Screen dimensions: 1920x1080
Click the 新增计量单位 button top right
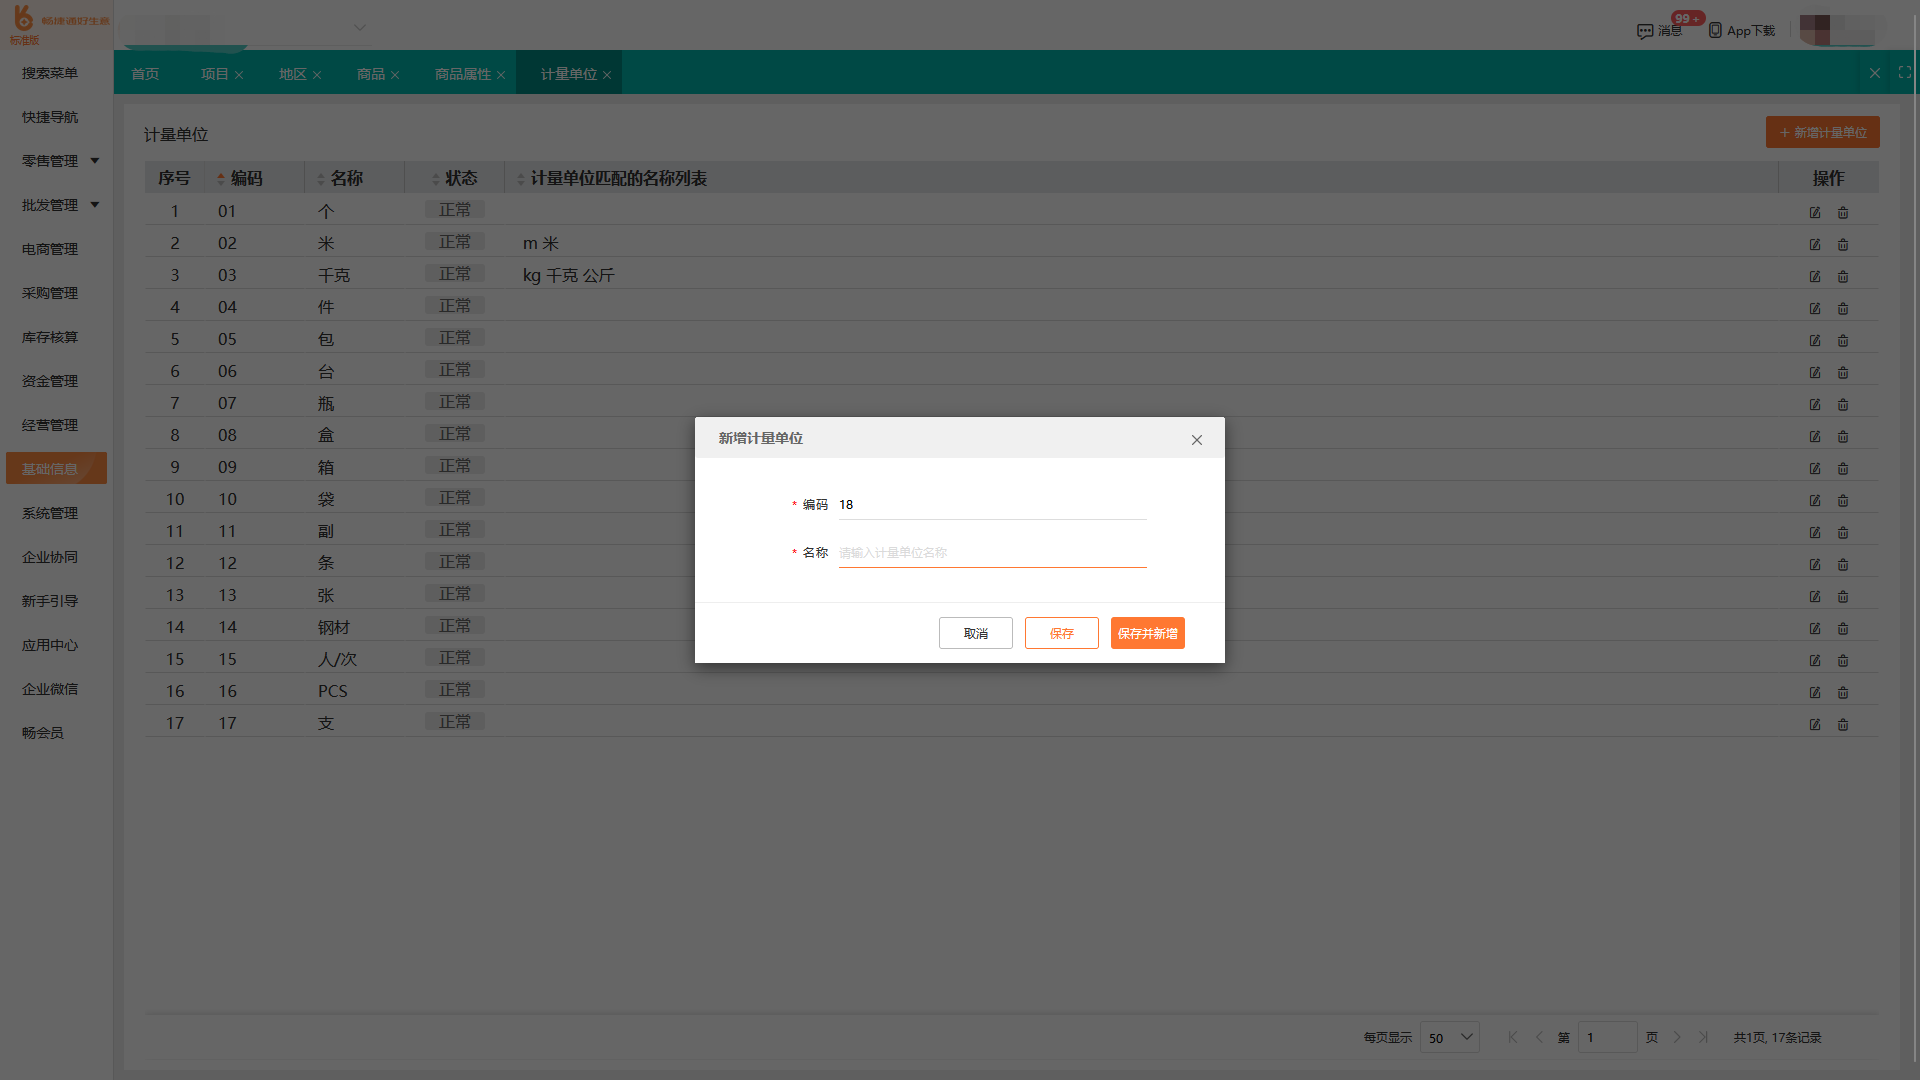point(1822,132)
